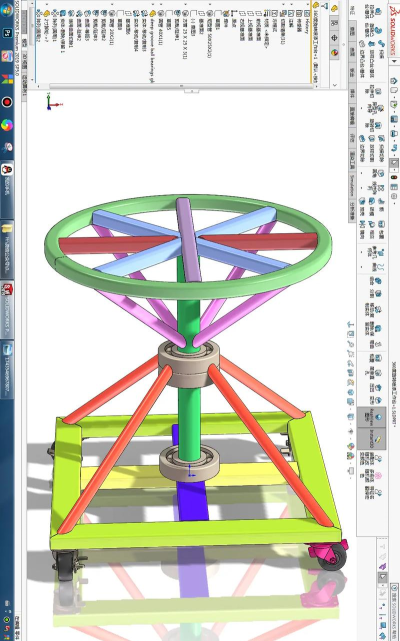Viewport: 400px width, 641px height.
Task: Select the '20X1(1)' tree item
Action: click(112, 27)
